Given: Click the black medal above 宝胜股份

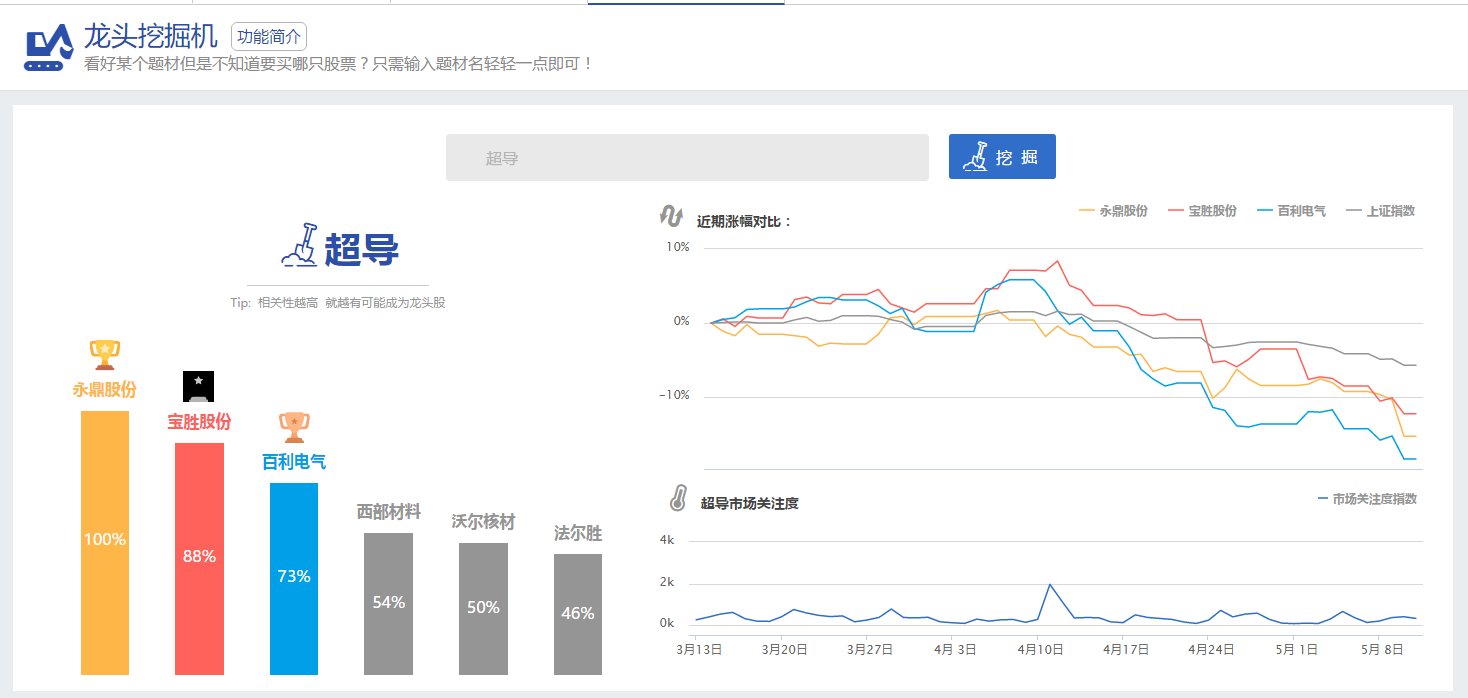Looking at the screenshot, I should click(x=198, y=385).
